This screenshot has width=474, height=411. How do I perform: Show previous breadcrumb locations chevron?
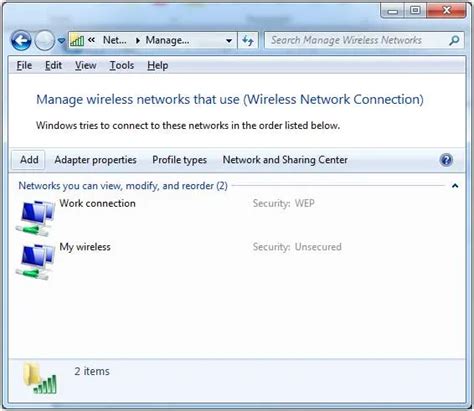pyautogui.click(x=92, y=40)
